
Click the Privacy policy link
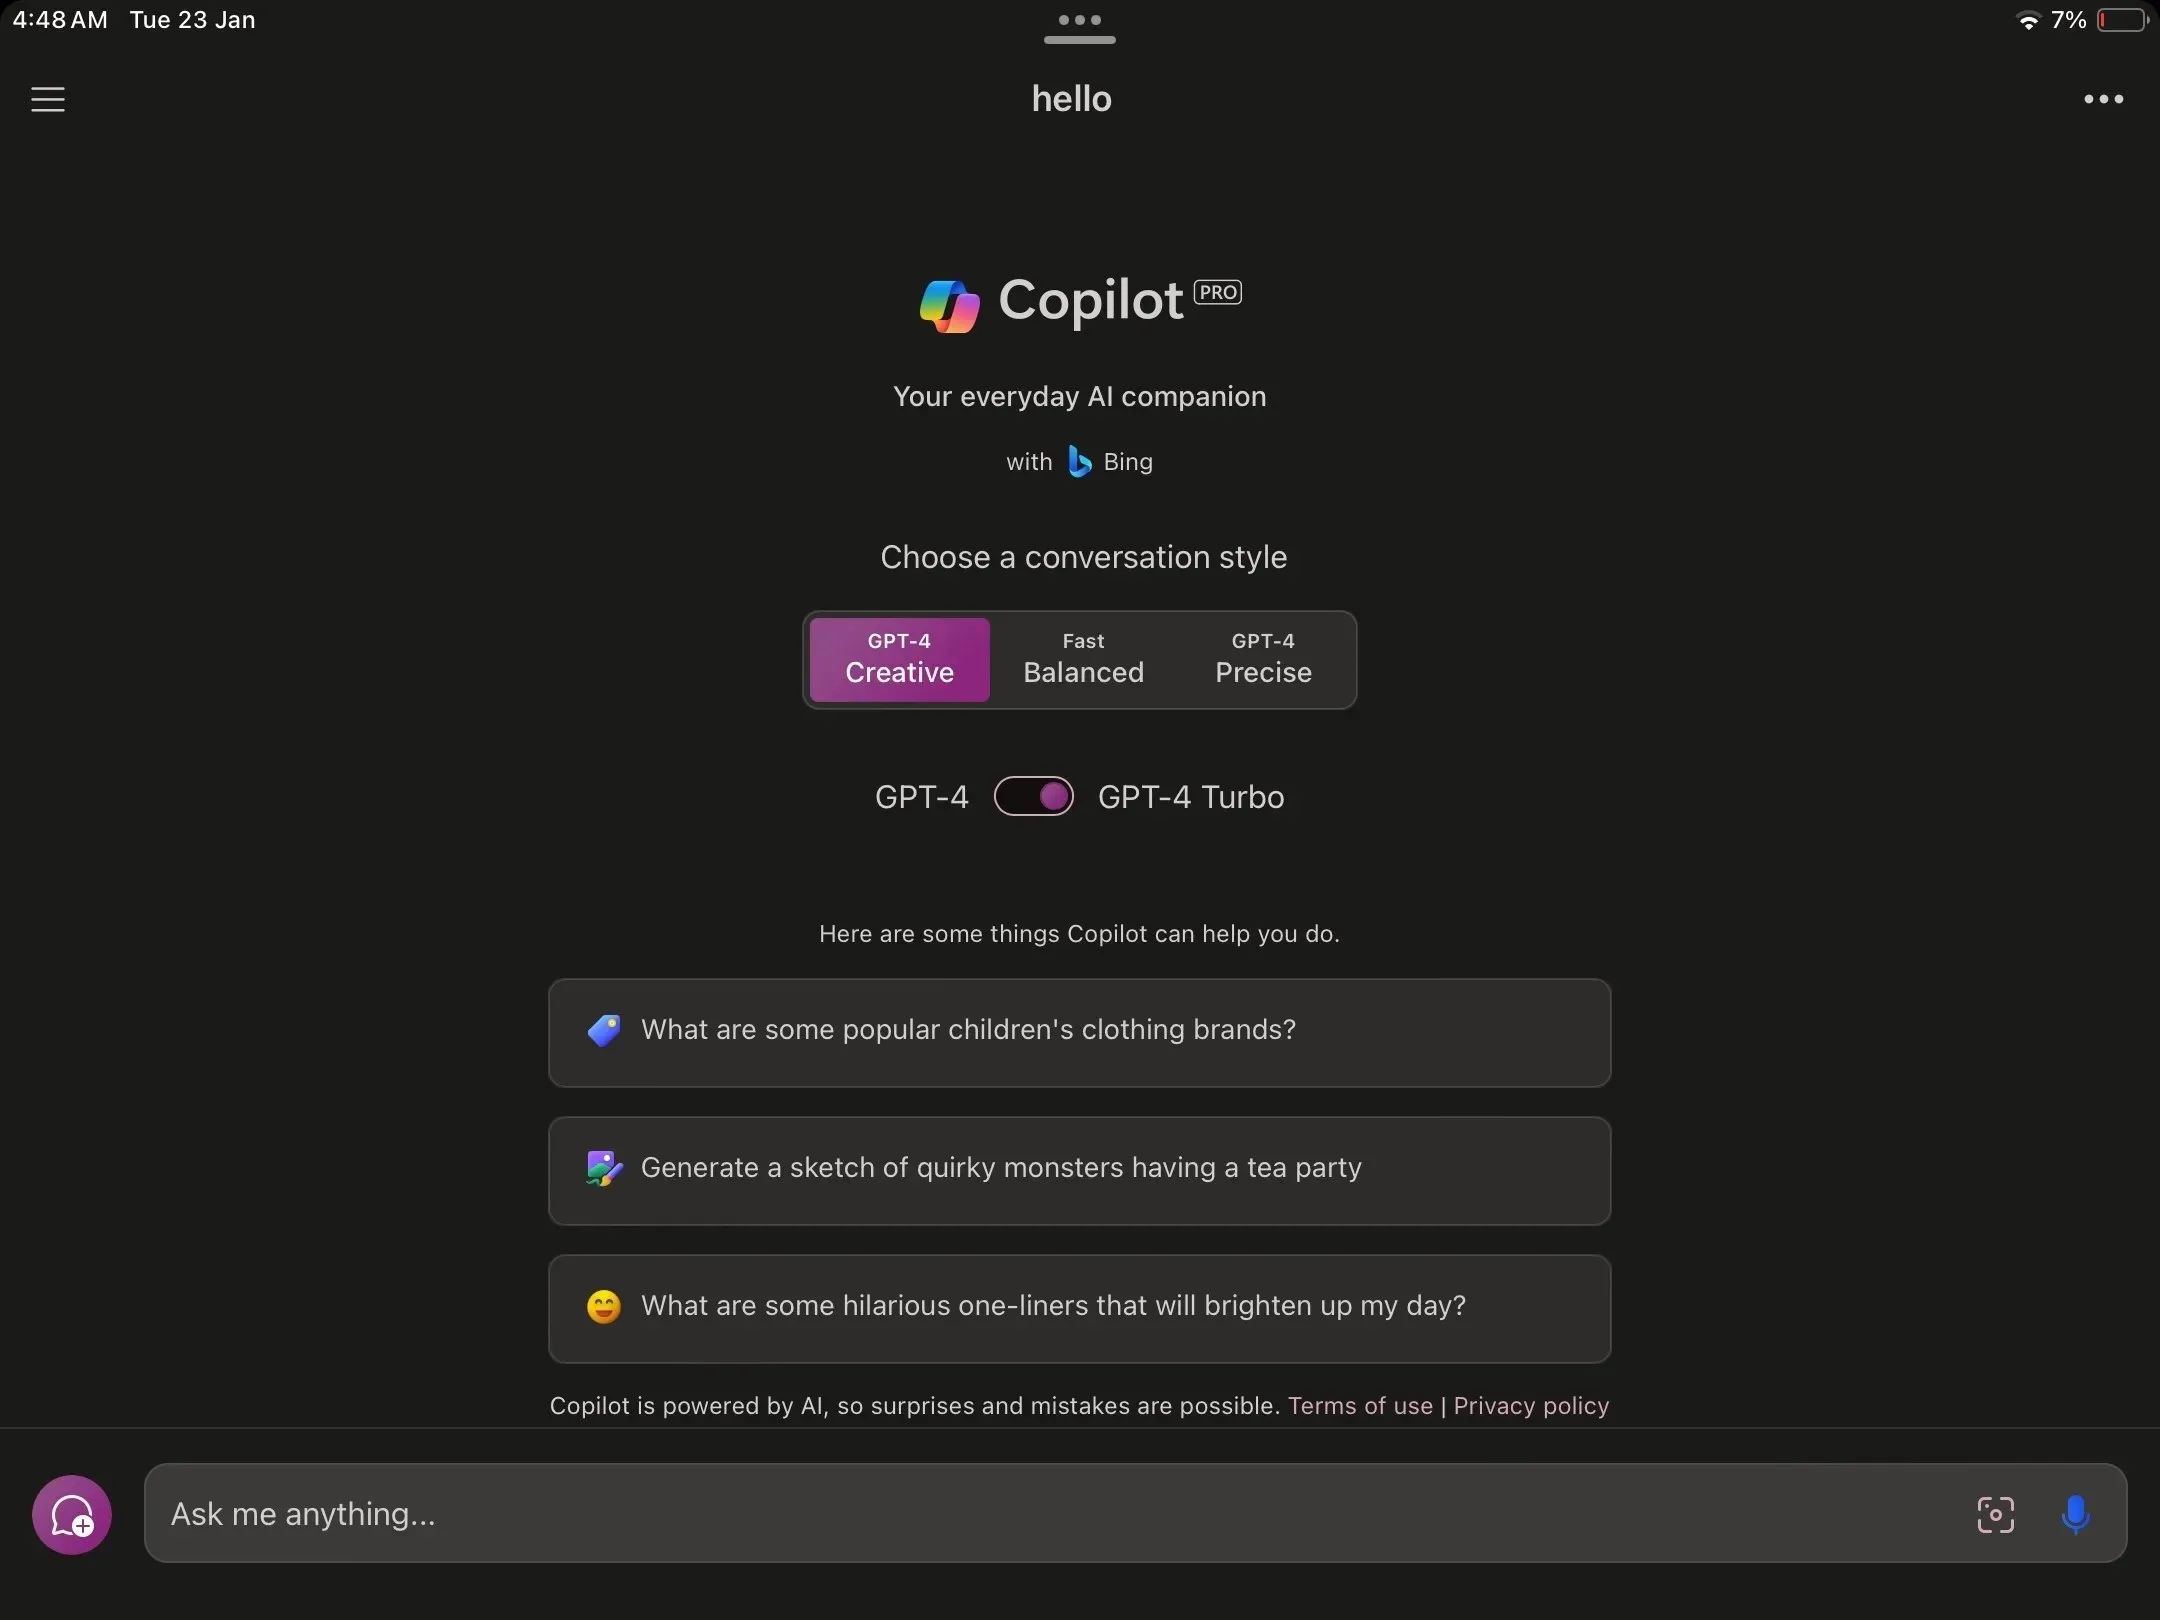click(x=1531, y=1402)
